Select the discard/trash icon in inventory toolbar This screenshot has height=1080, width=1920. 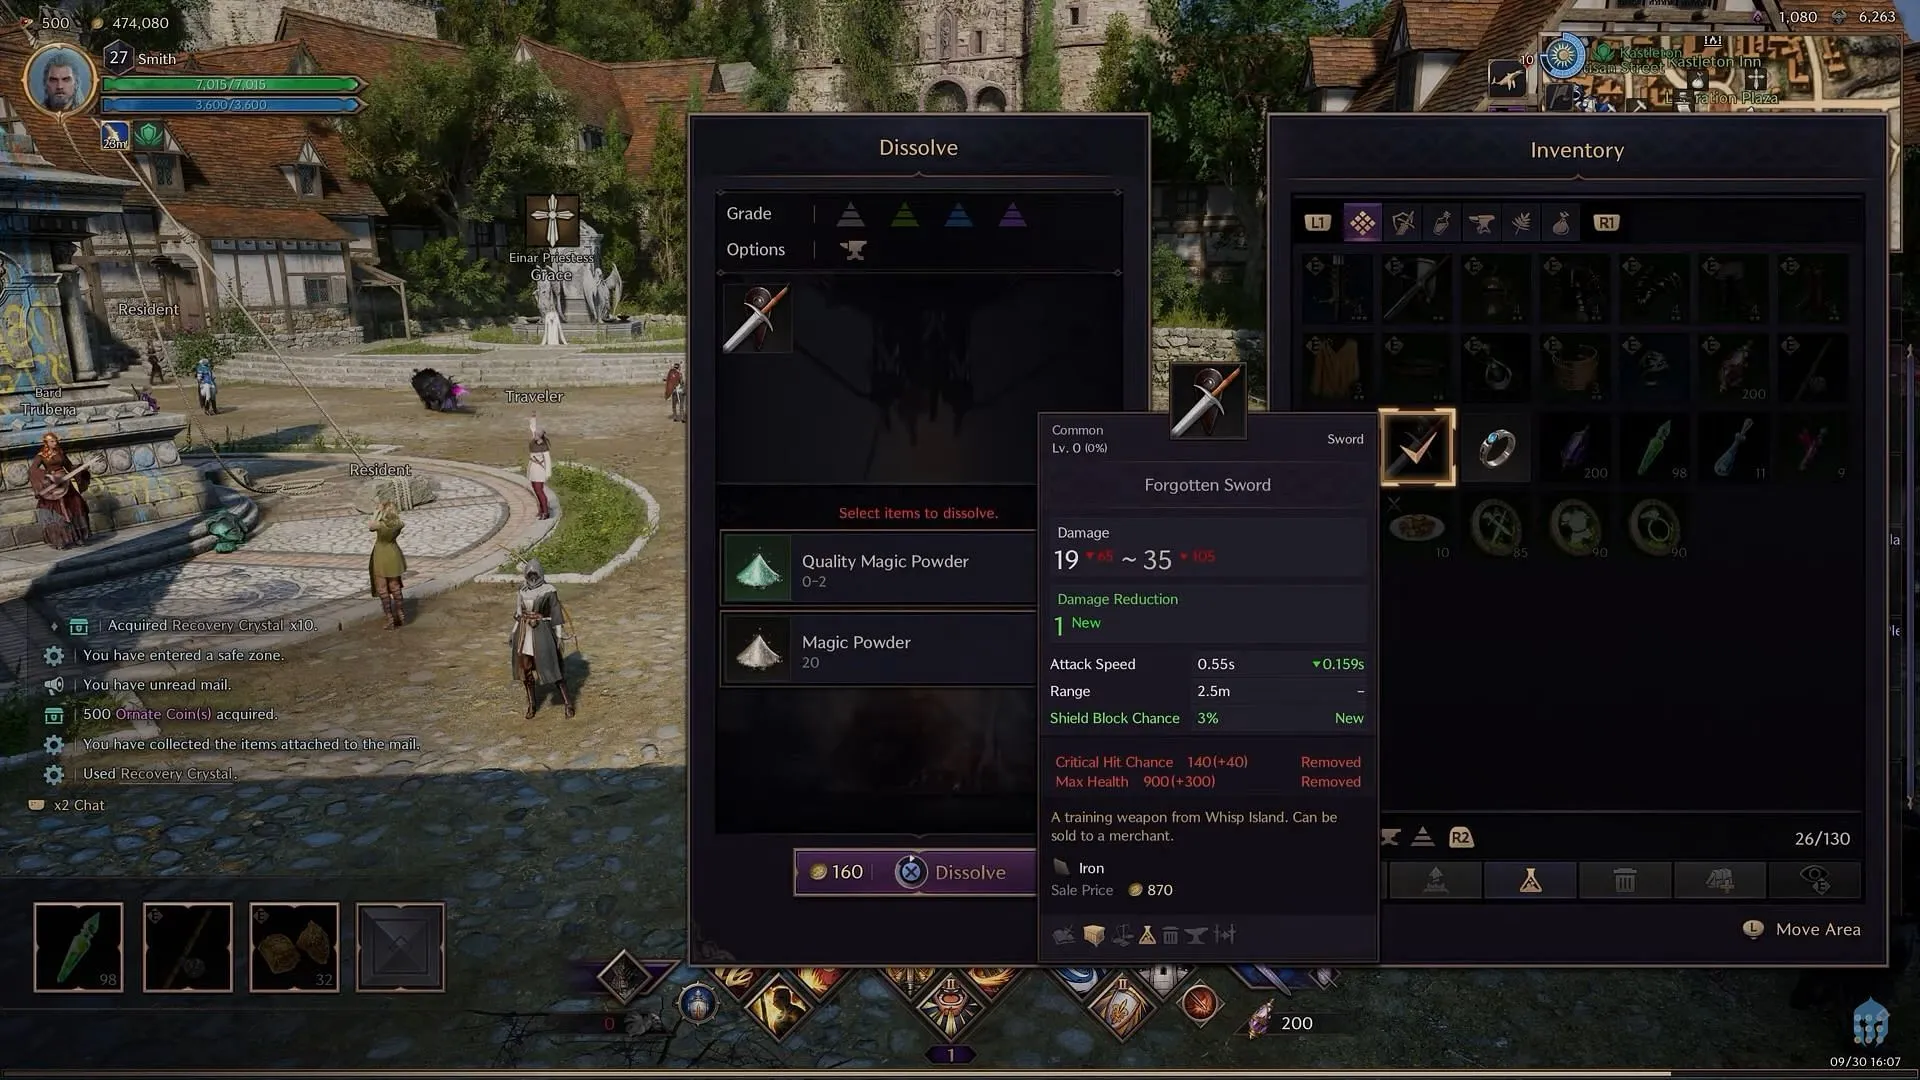click(1623, 880)
